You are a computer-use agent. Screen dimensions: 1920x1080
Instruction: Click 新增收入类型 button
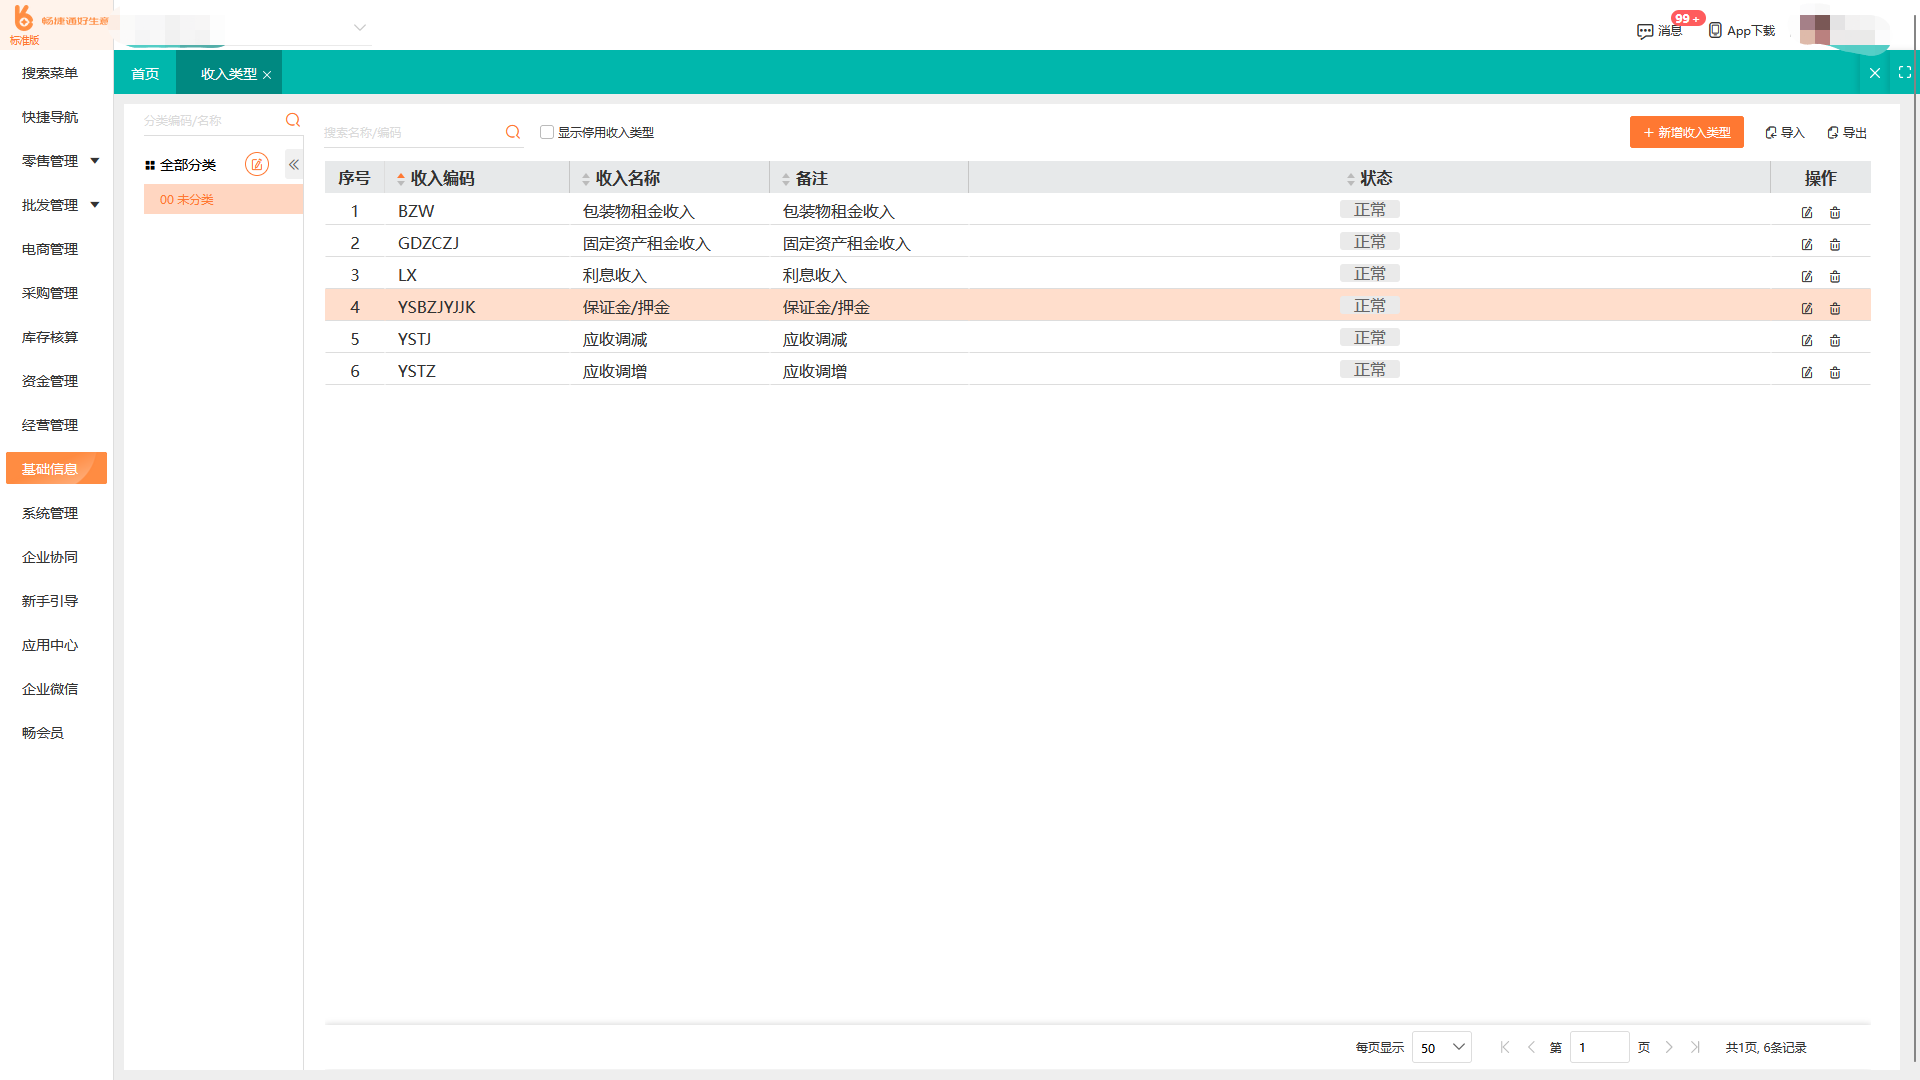tap(1689, 132)
